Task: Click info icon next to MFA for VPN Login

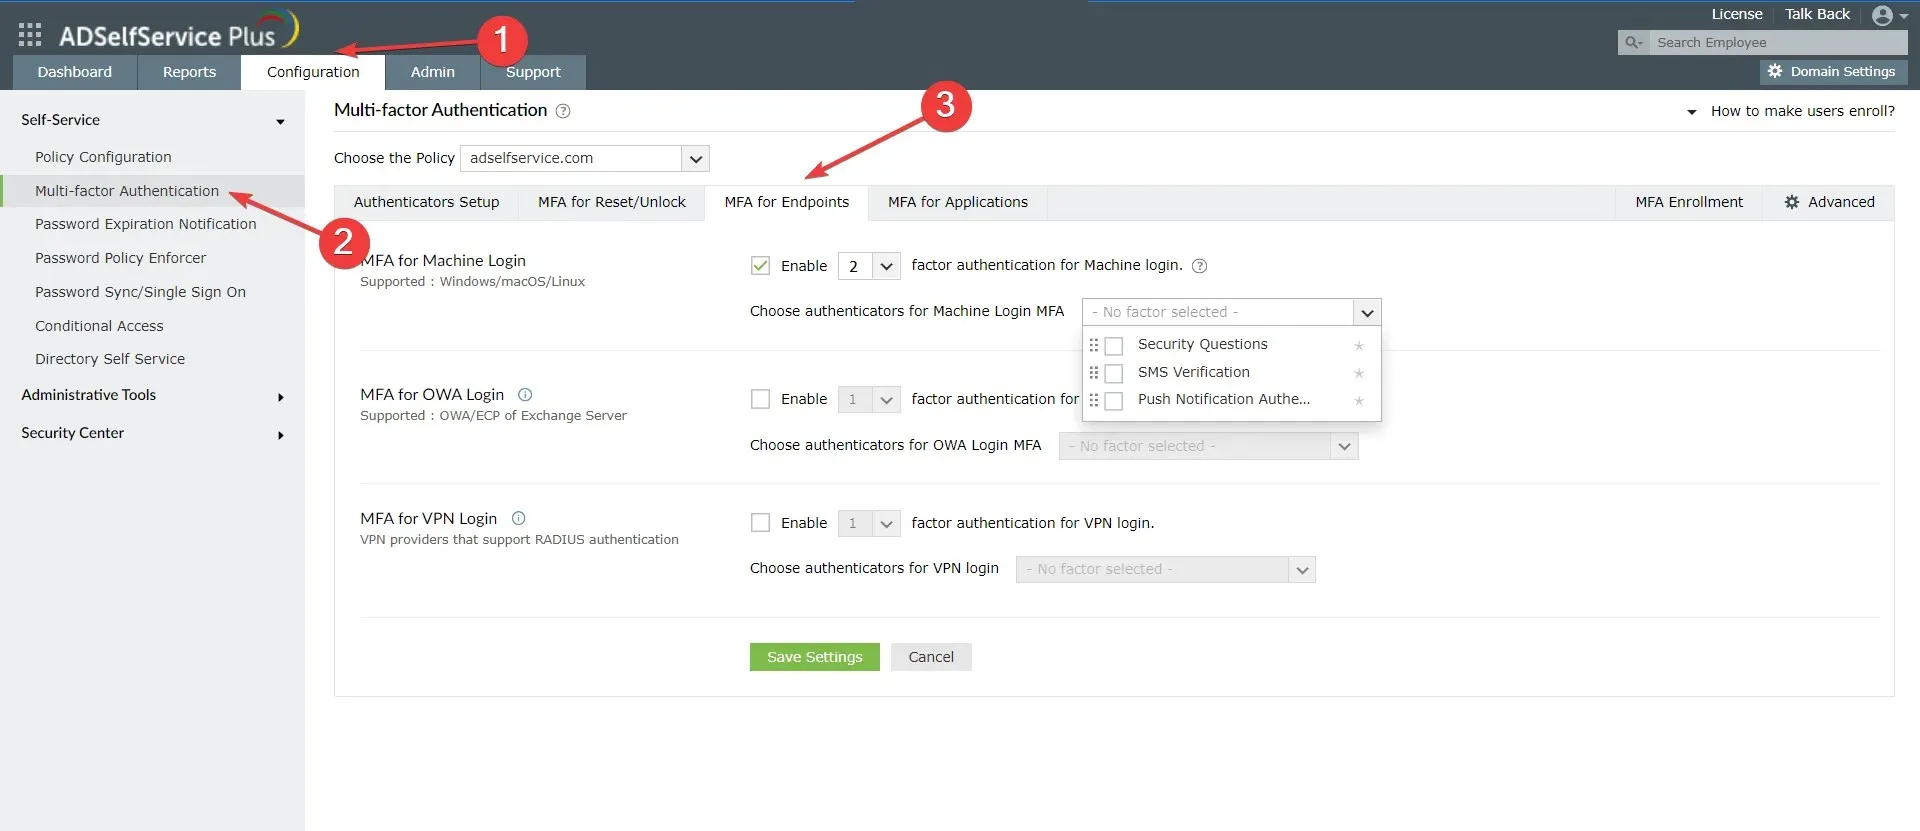Action: coord(518,518)
